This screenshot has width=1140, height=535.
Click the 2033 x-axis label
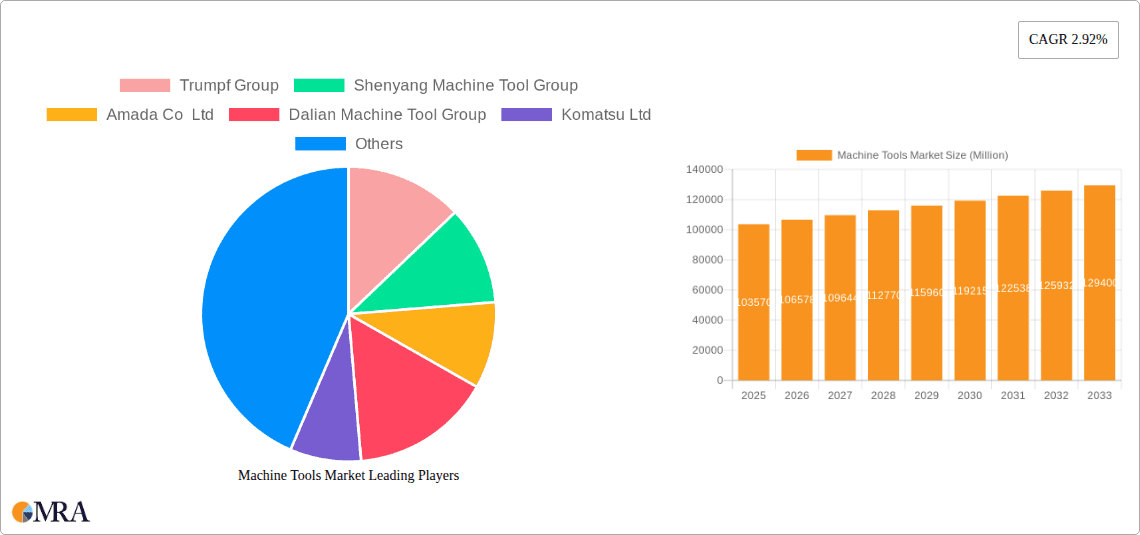coord(1099,395)
